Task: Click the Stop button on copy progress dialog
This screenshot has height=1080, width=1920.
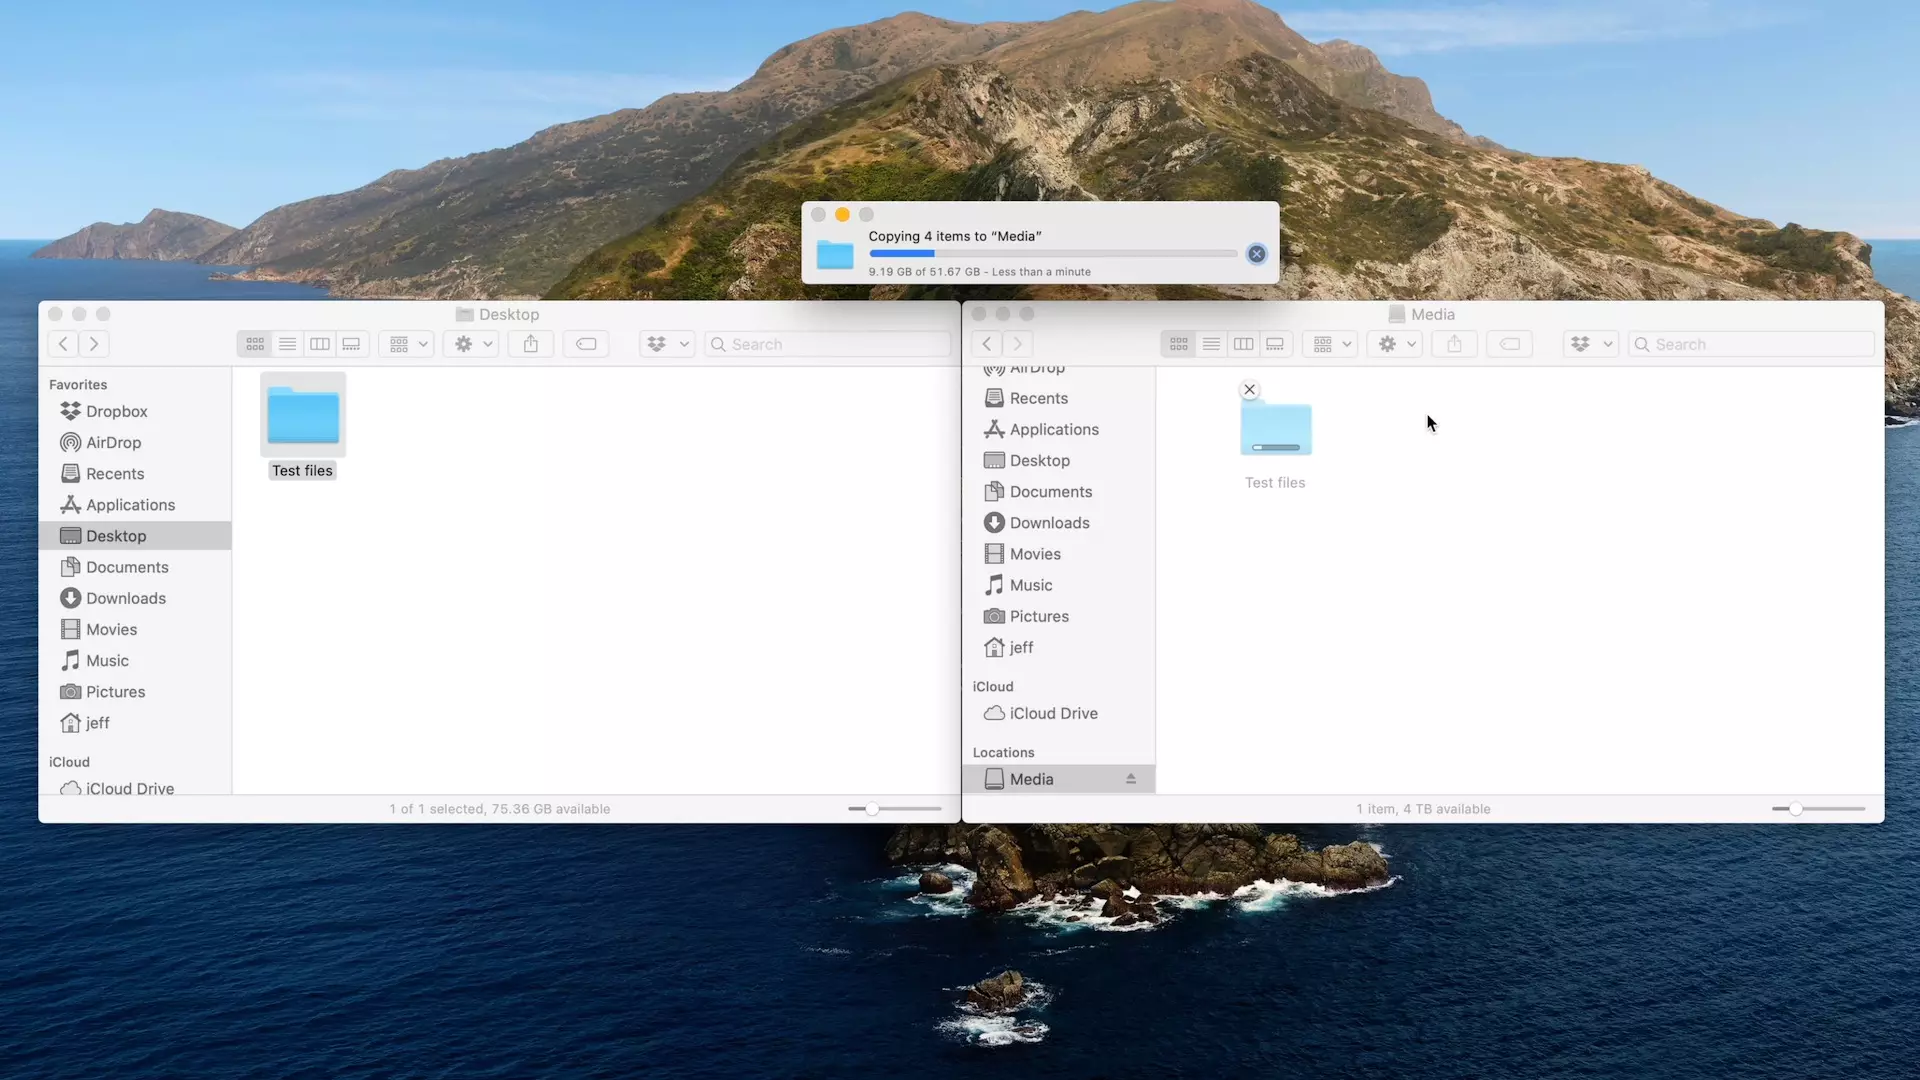Action: 1254,252
